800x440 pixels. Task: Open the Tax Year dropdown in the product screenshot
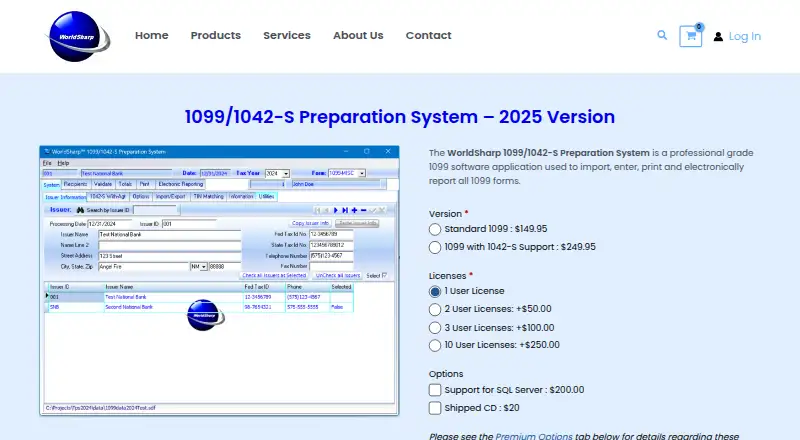(x=286, y=174)
